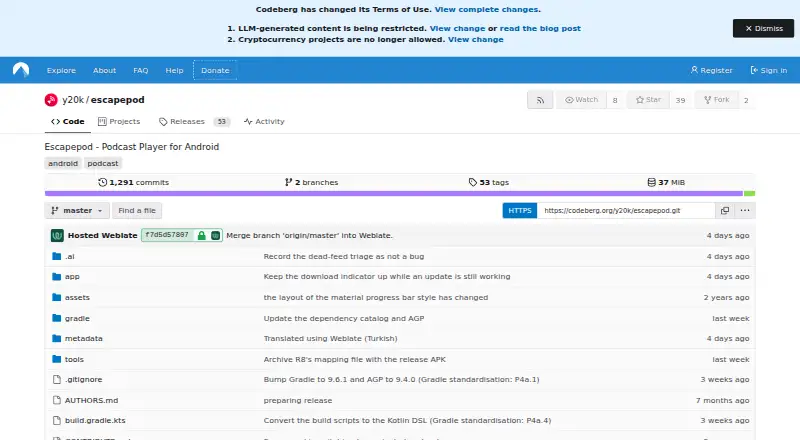Open the three-dots more clone options
Viewport: 800px width, 440px height.
click(x=745, y=210)
